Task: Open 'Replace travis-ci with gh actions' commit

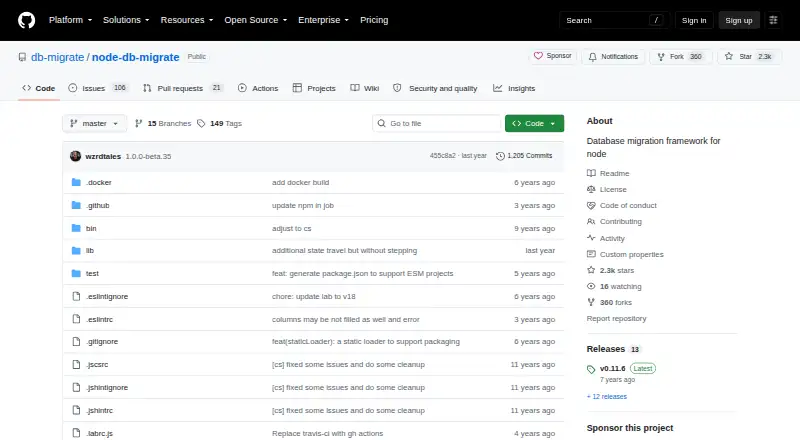Action: coord(328,433)
